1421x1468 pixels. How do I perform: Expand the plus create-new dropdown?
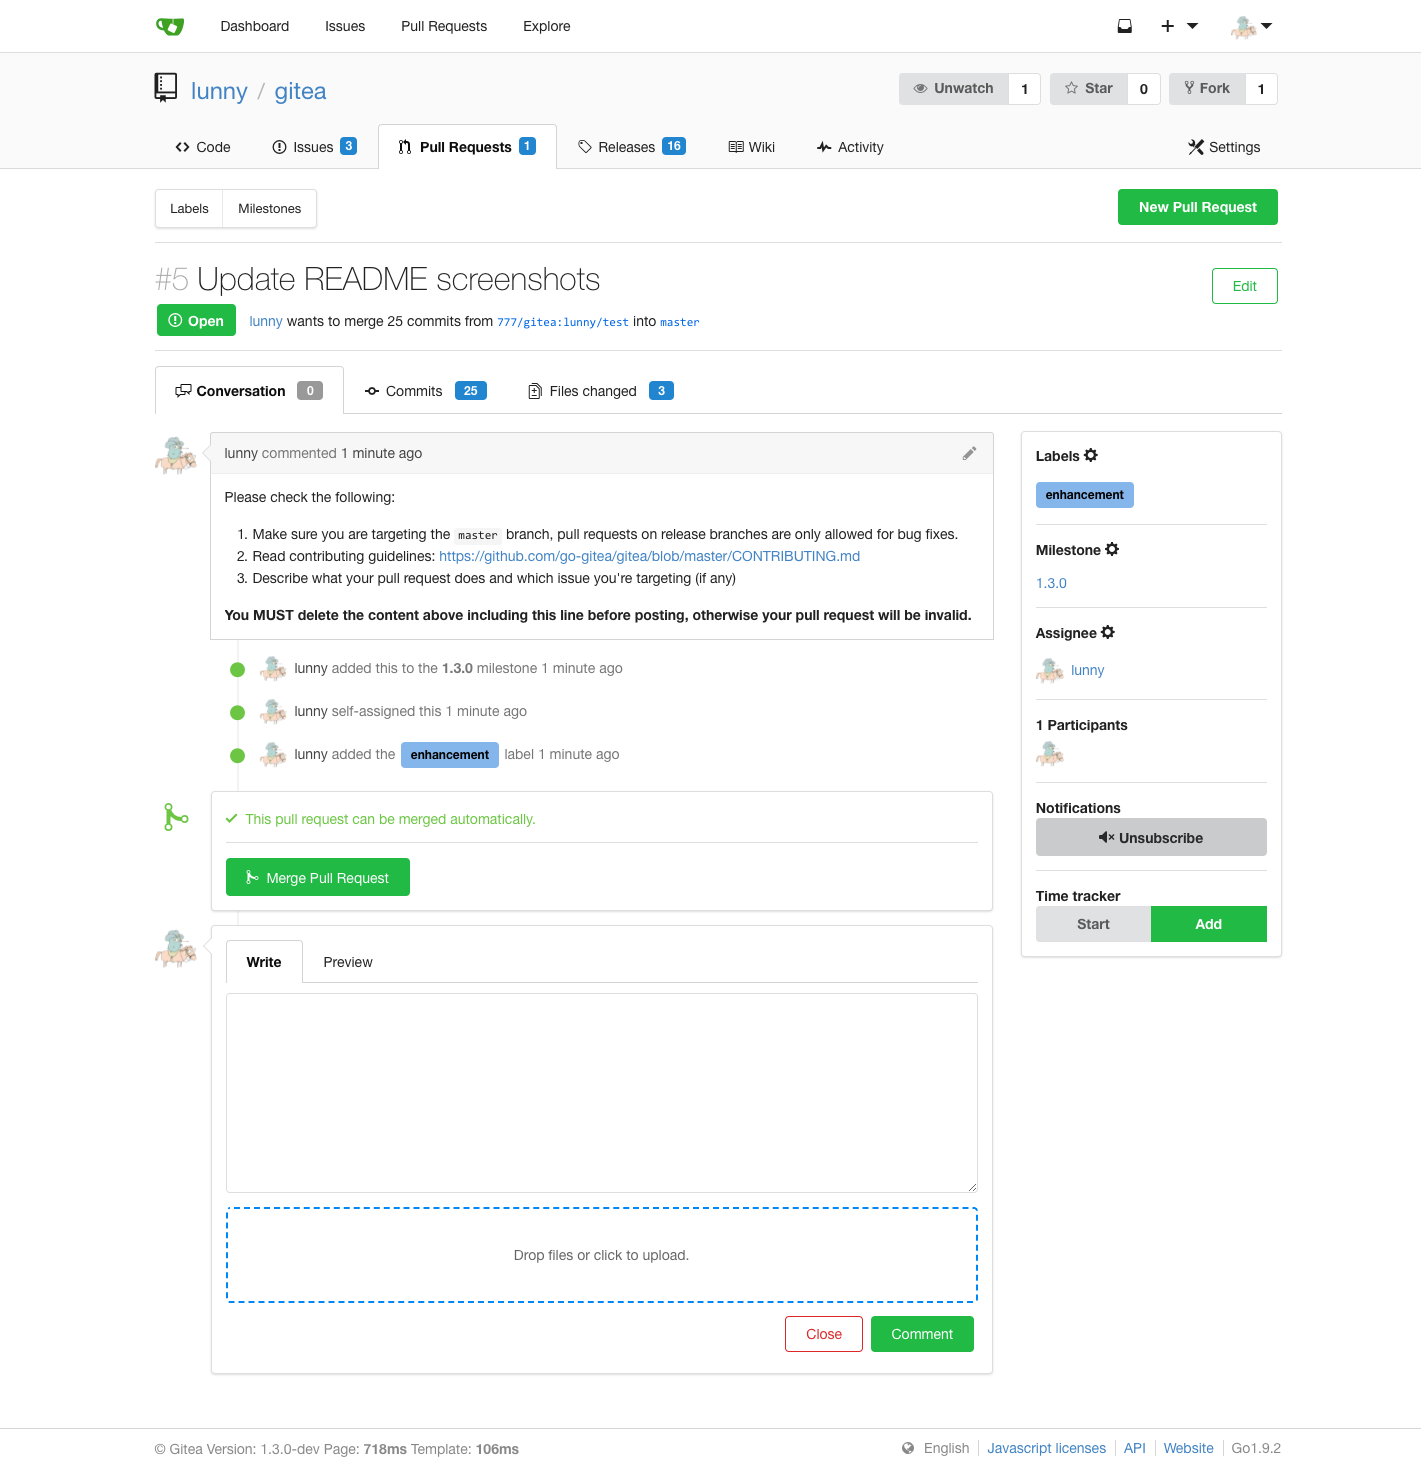[x=1178, y=26]
